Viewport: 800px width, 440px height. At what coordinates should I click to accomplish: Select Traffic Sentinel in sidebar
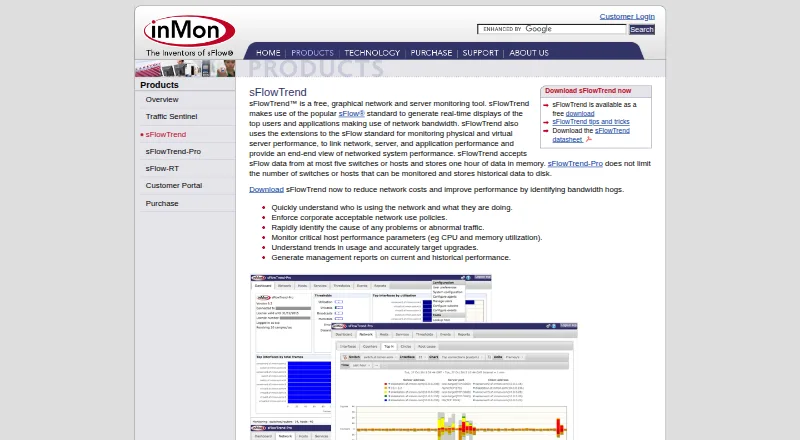(171, 116)
